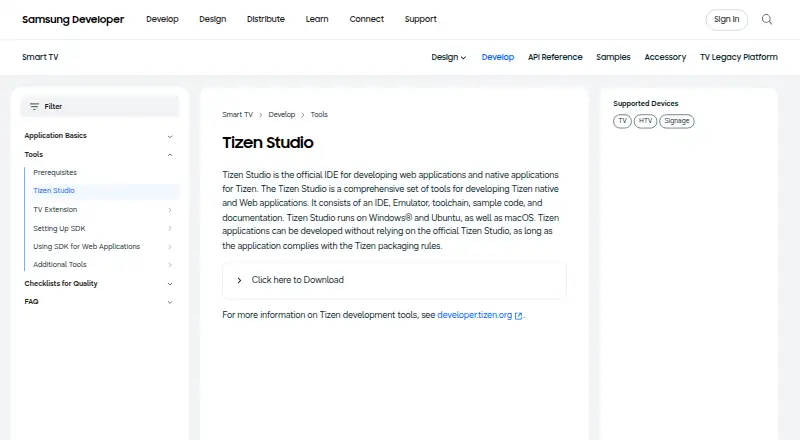This screenshot has height=440, width=800.
Task: Go to Samsung Developer home logo
Action: click(73, 19)
